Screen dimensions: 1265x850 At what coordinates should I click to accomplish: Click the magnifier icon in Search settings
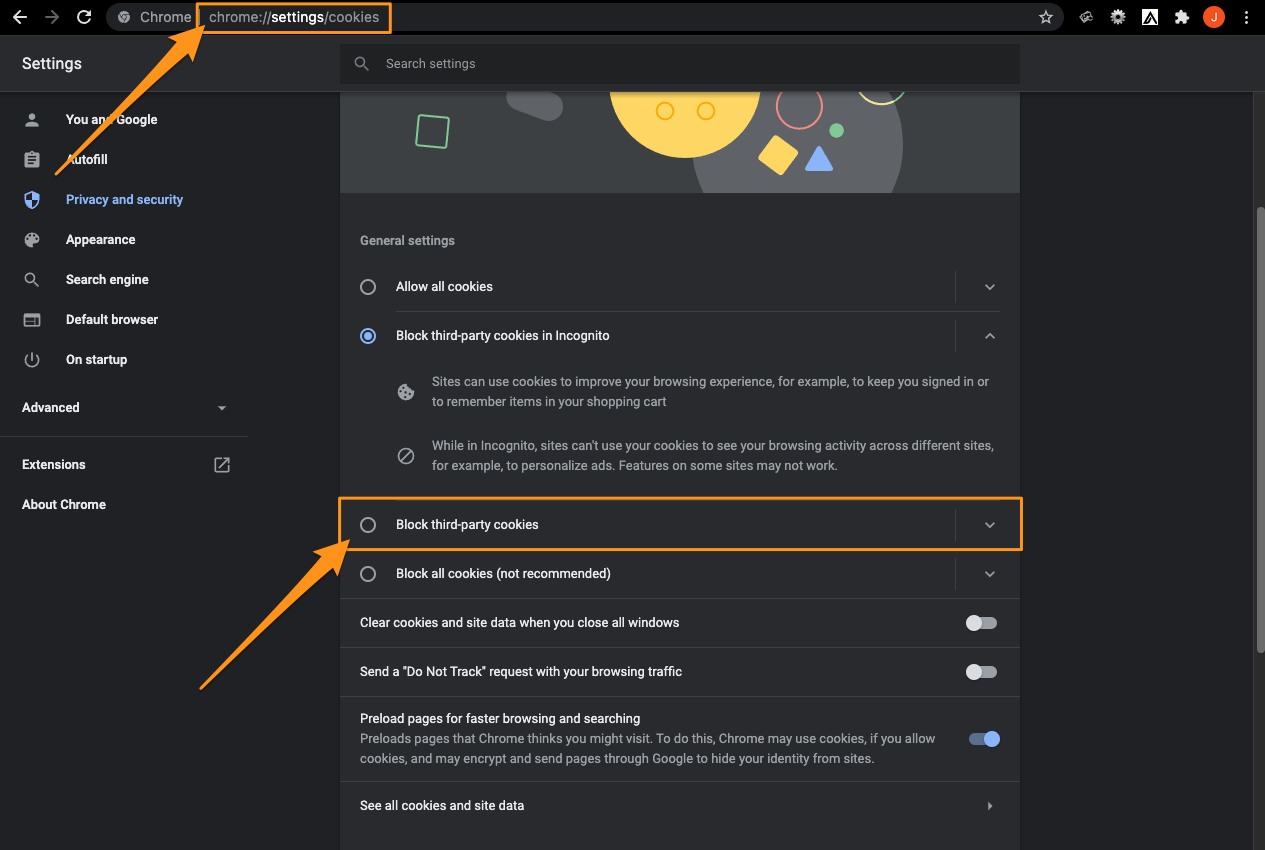(362, 64)
